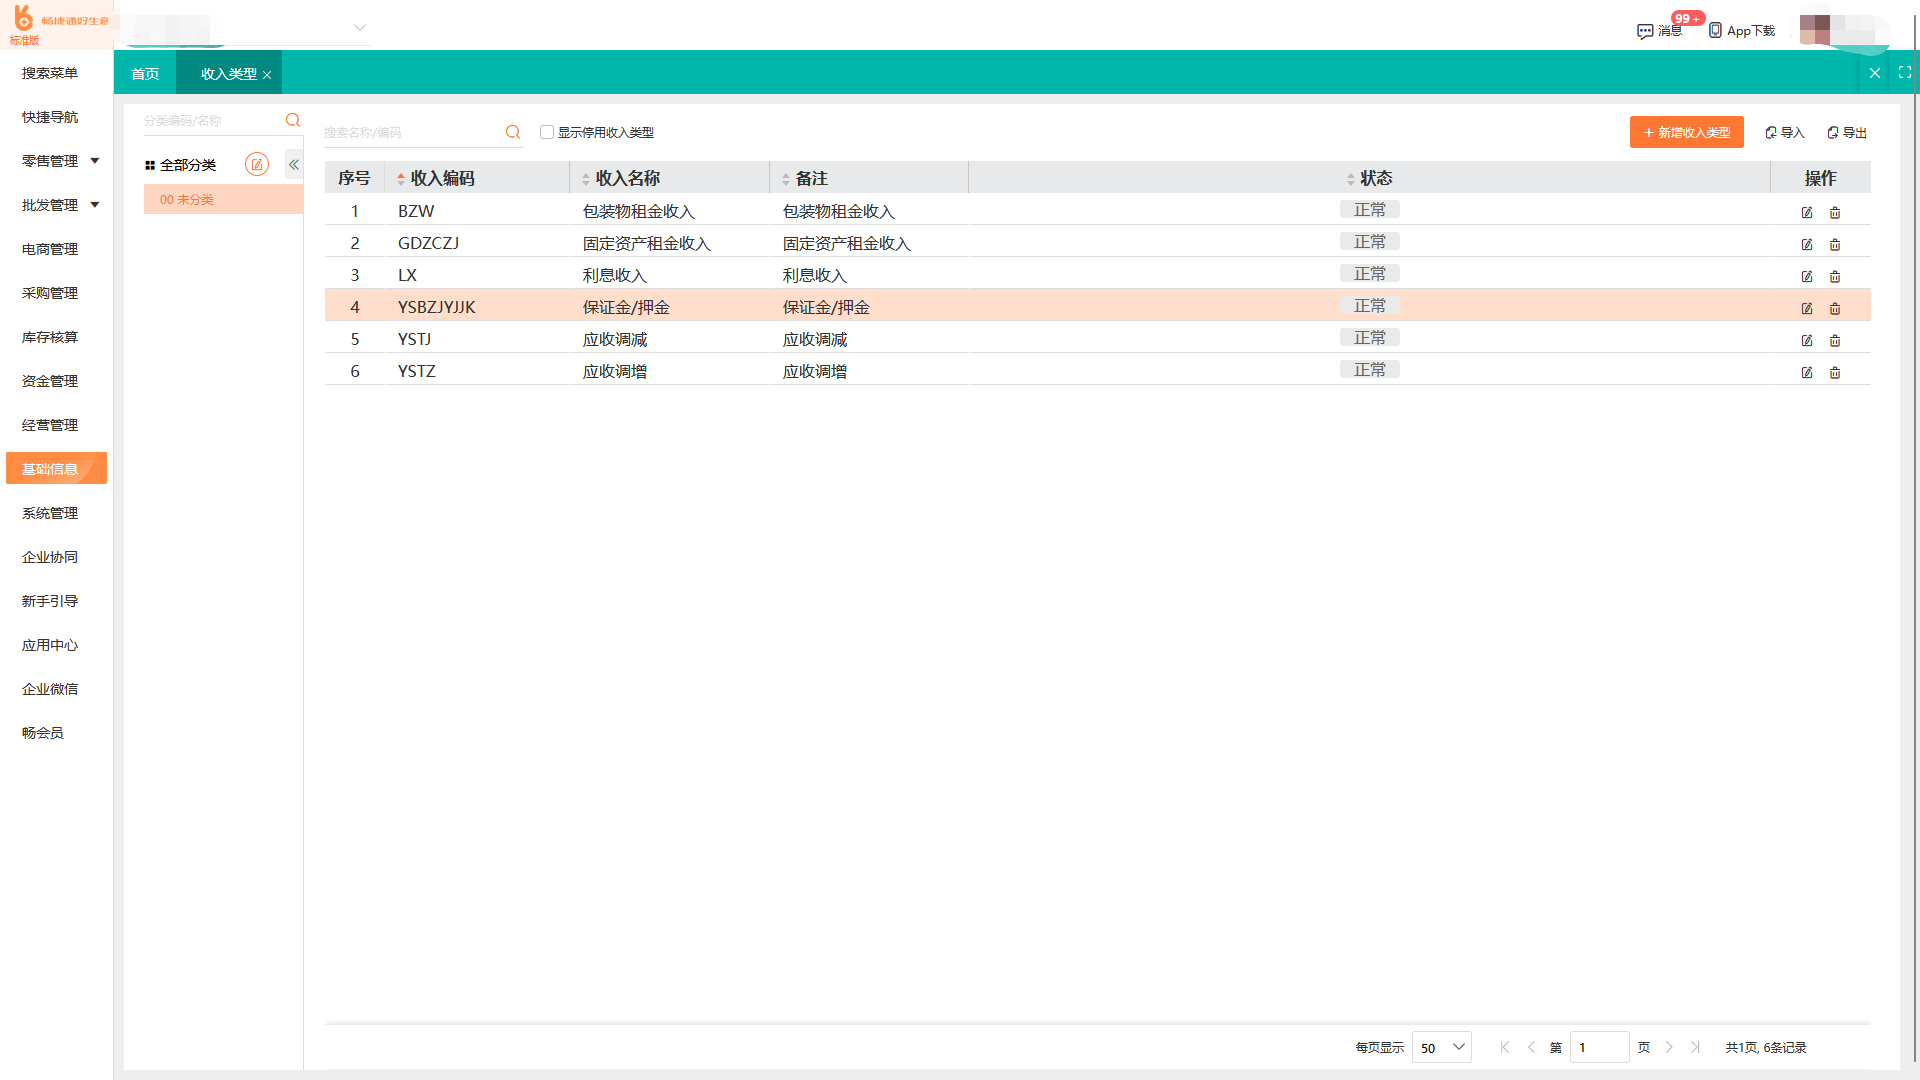Click the edit icon for YSBZJYJJK row

tap(1807, 306)
